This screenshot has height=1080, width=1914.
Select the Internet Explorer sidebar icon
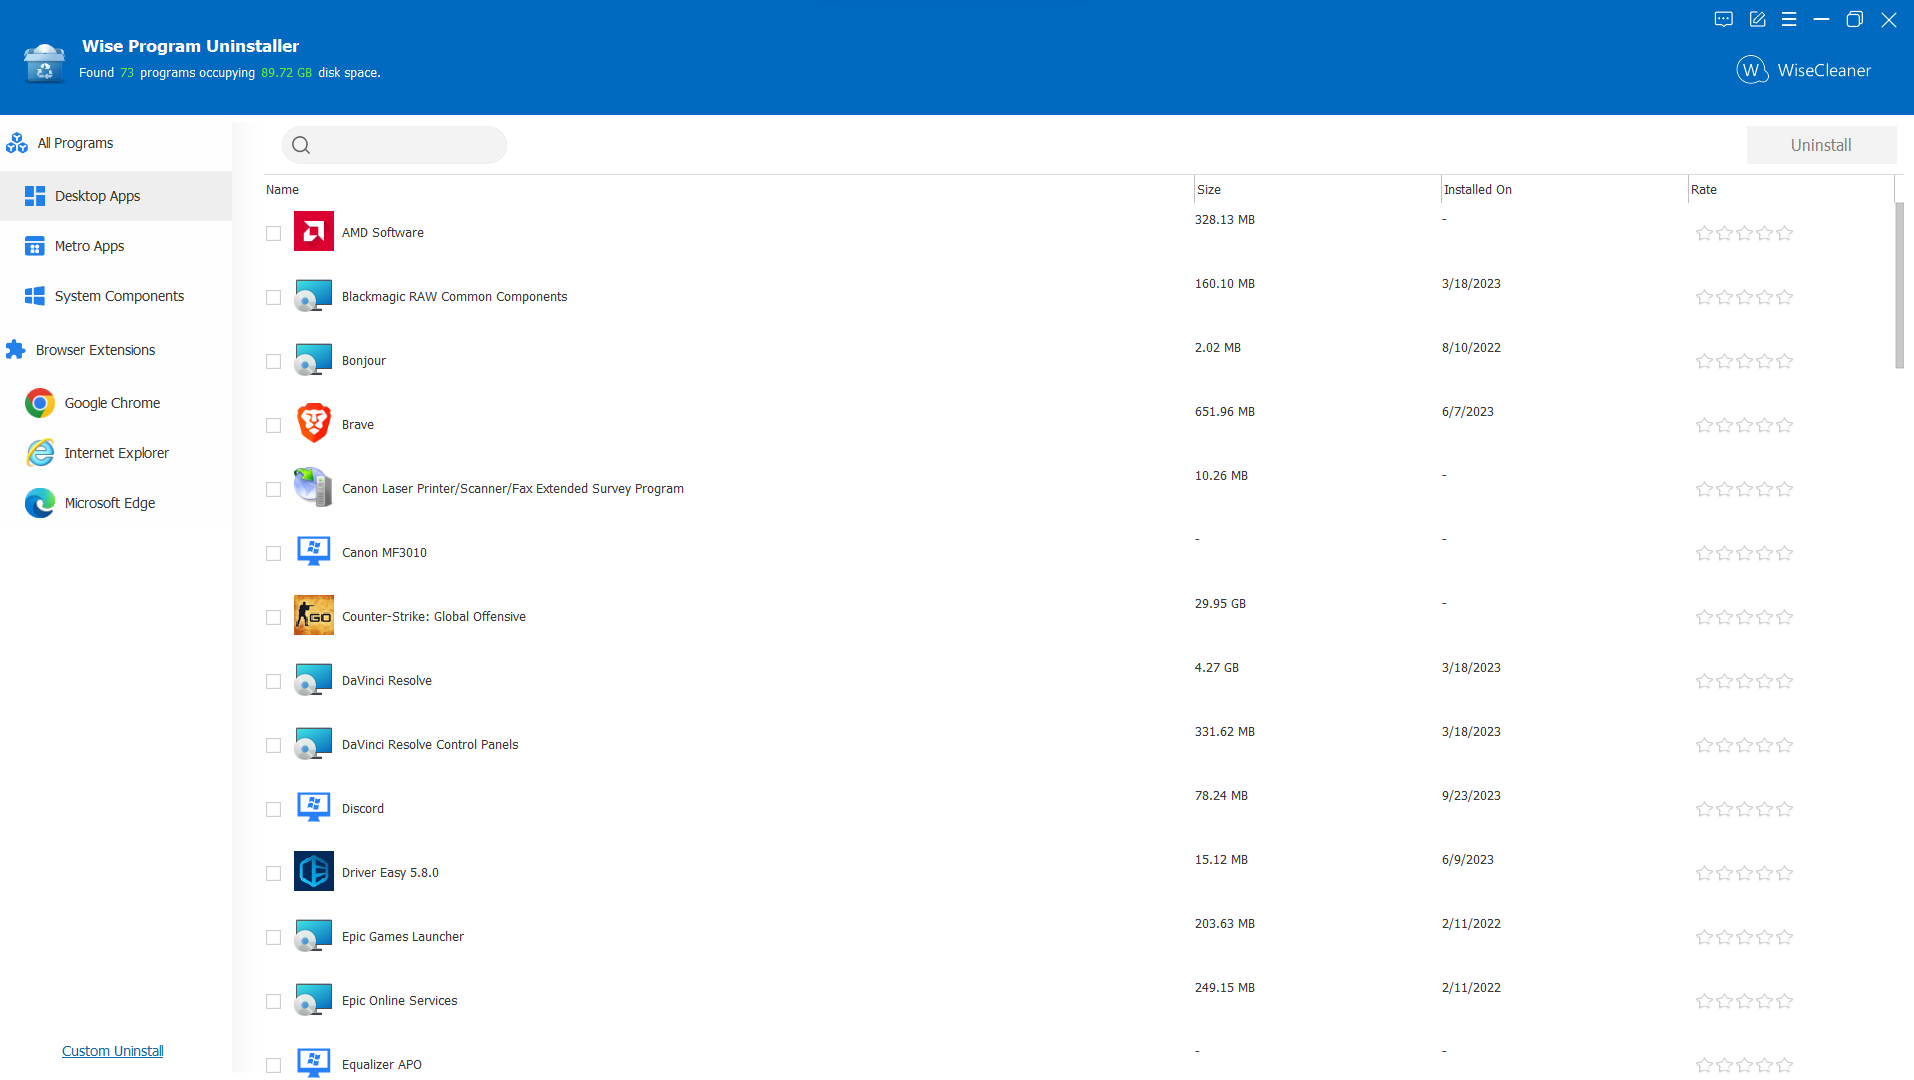(x=38, y=453)
